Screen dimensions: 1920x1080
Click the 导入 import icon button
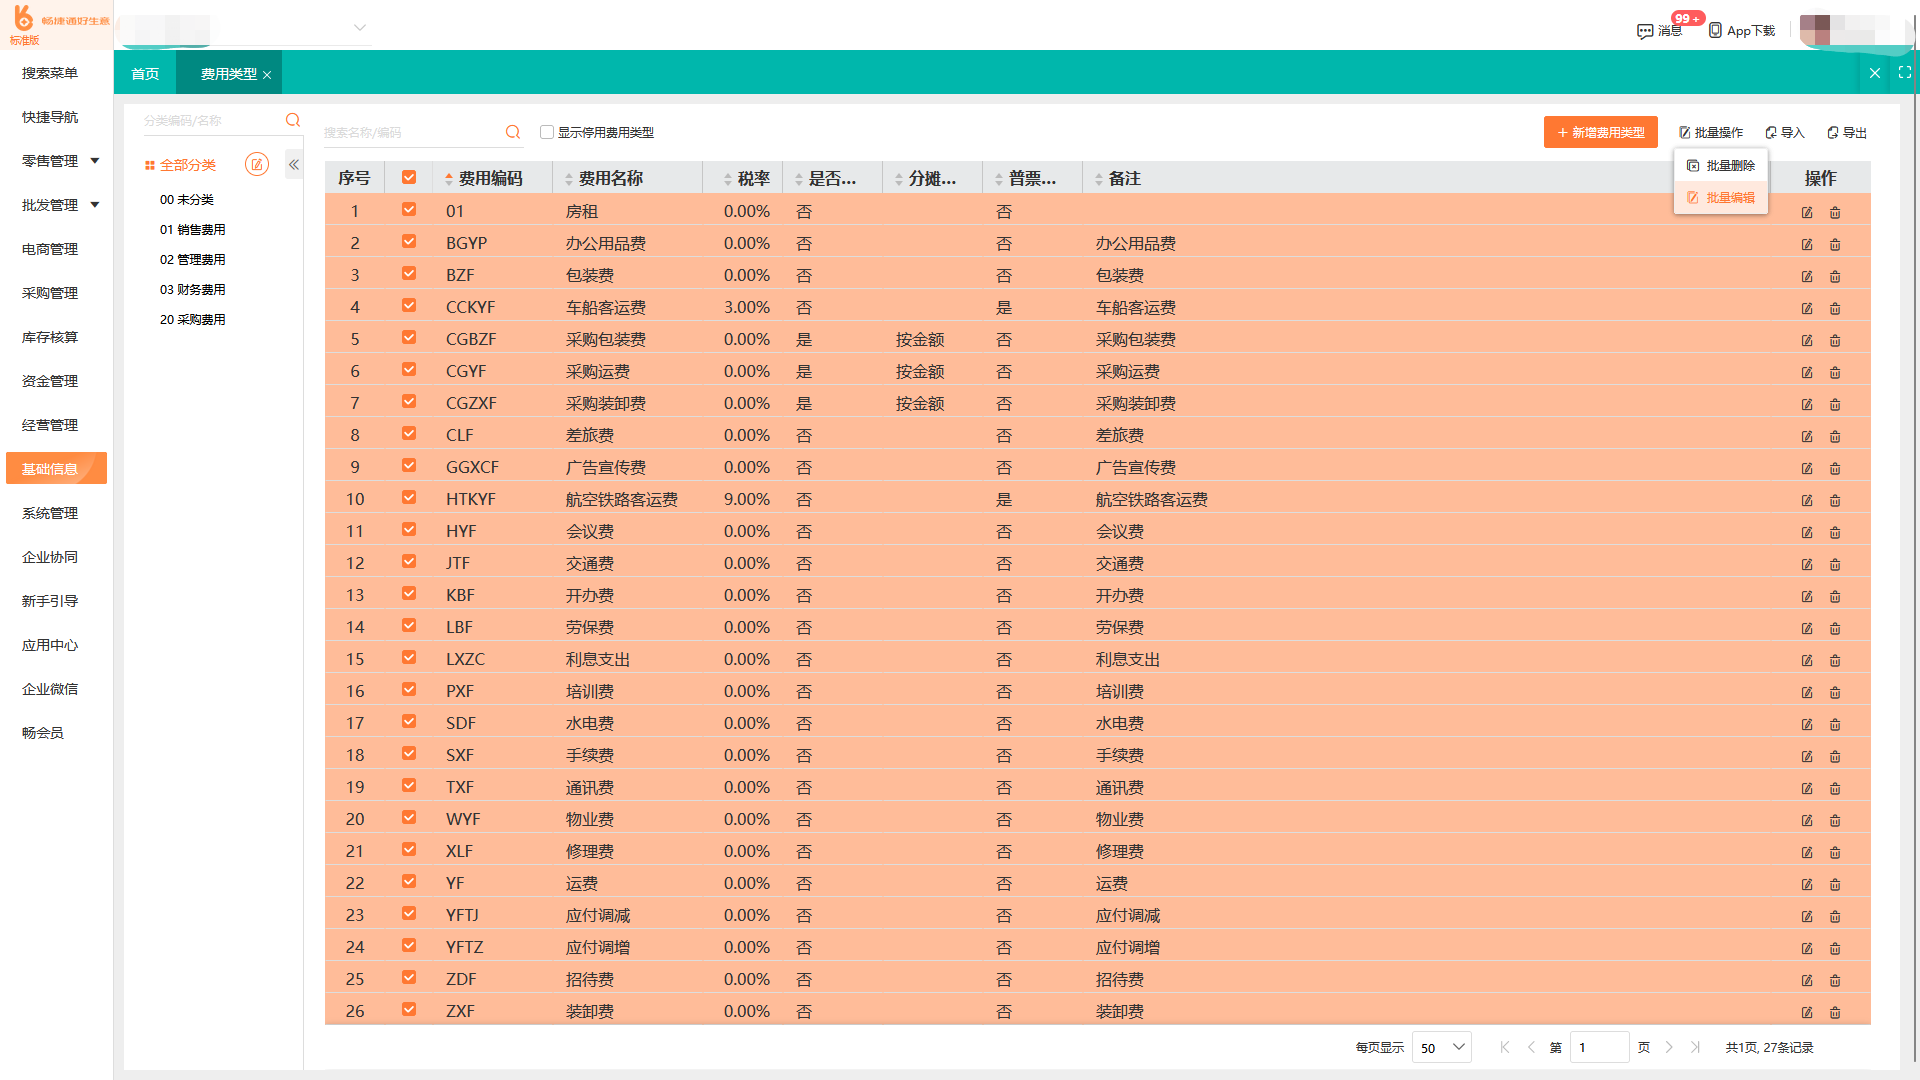tap(1787, 131)
